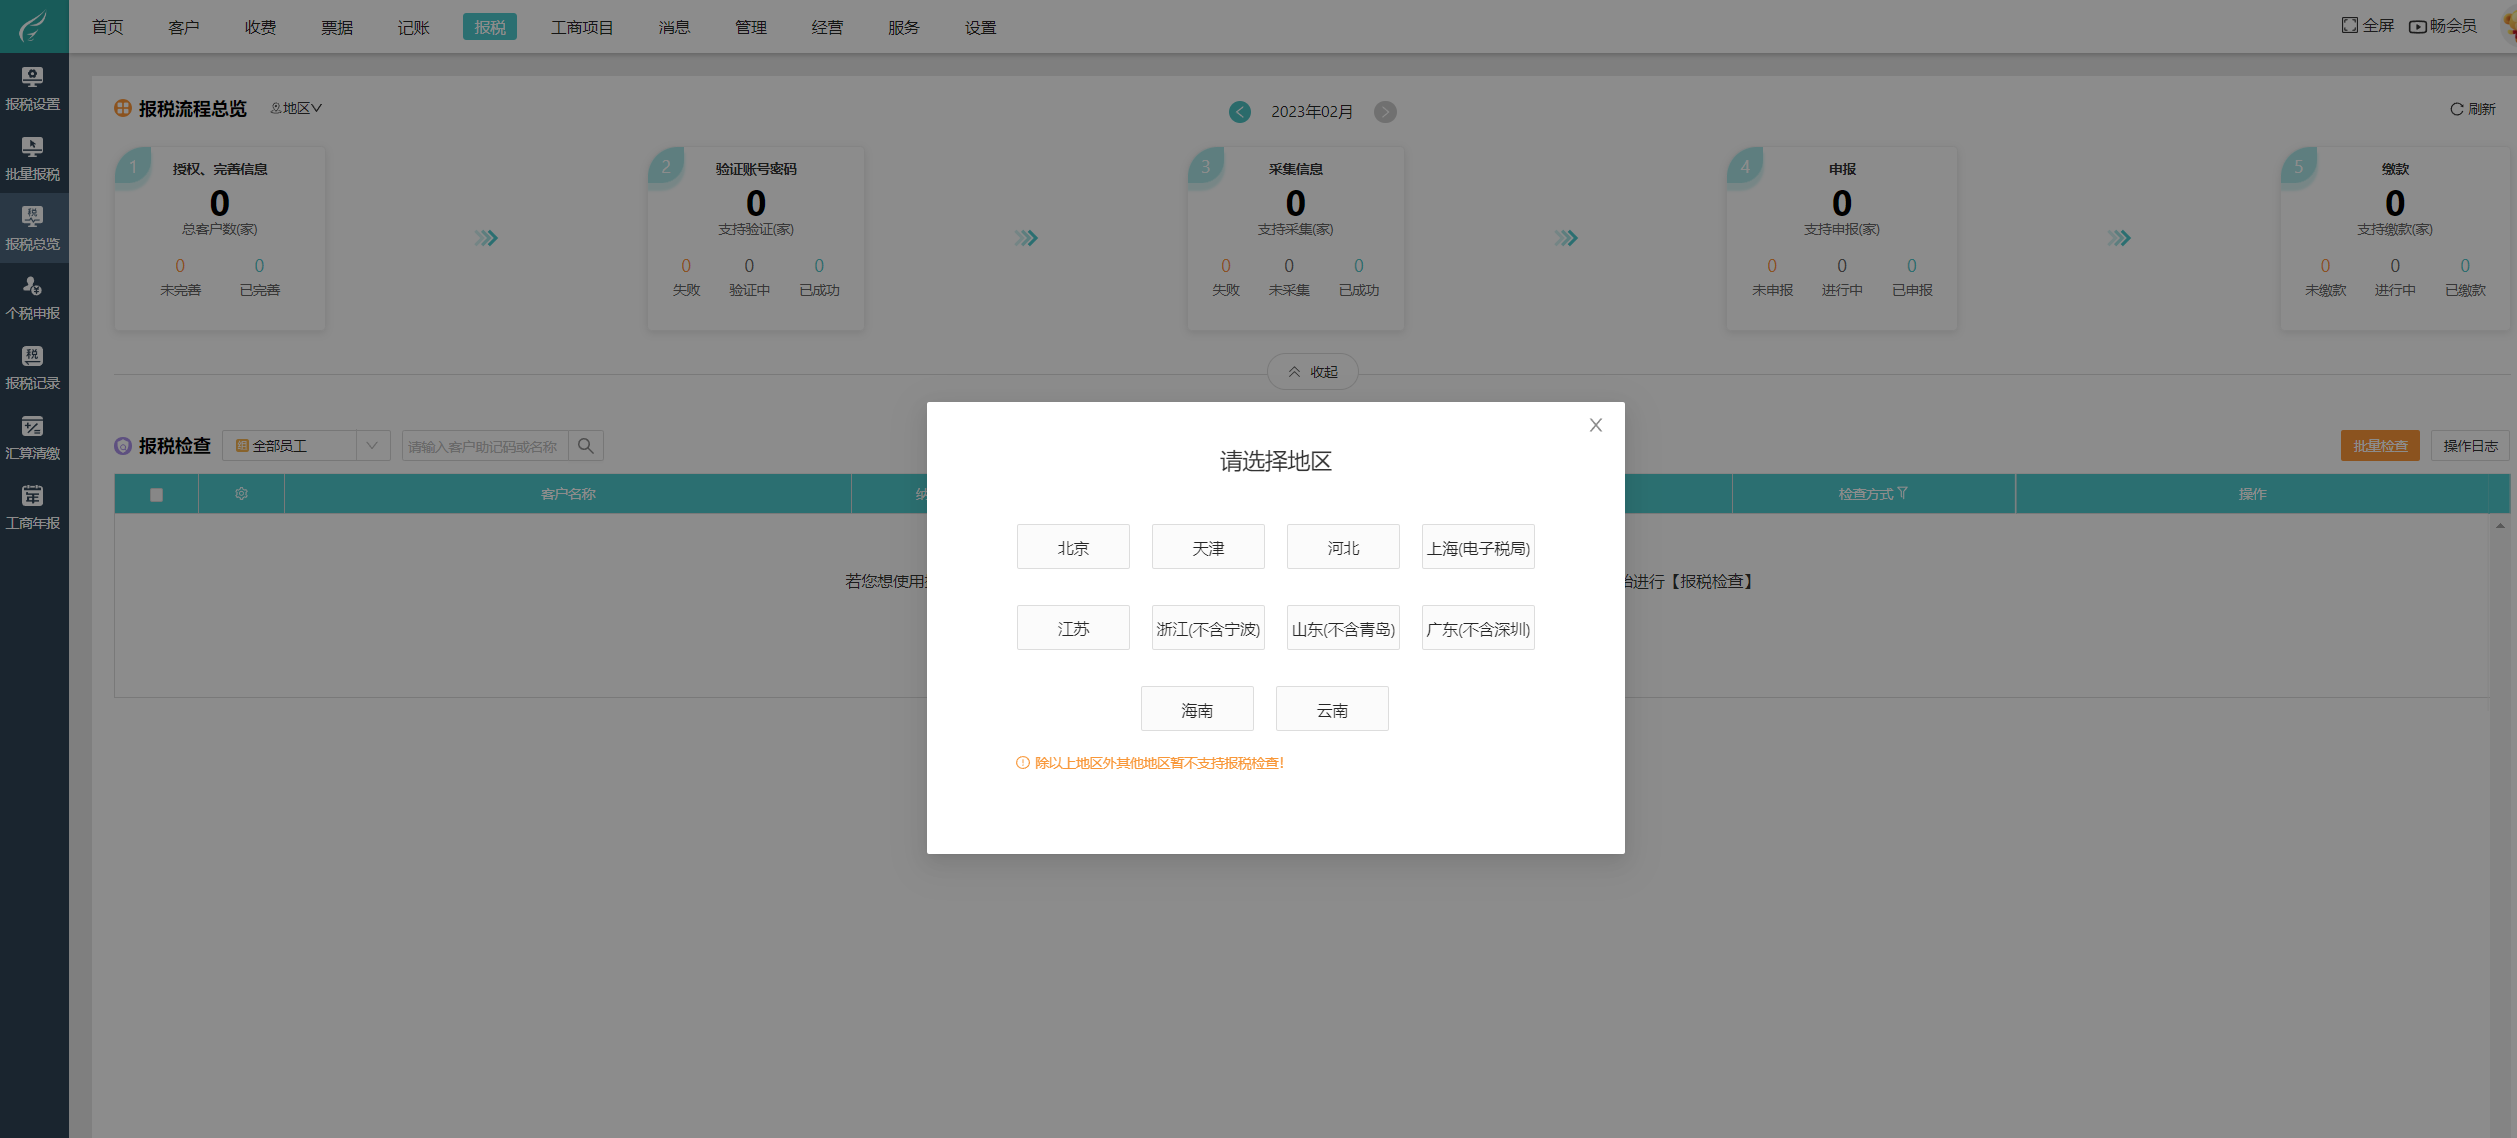Image resolution: width=2517 pixels, height=1138 pixels.
Task: Select 上海(电子税局) region option
Action: (1477, 547)
